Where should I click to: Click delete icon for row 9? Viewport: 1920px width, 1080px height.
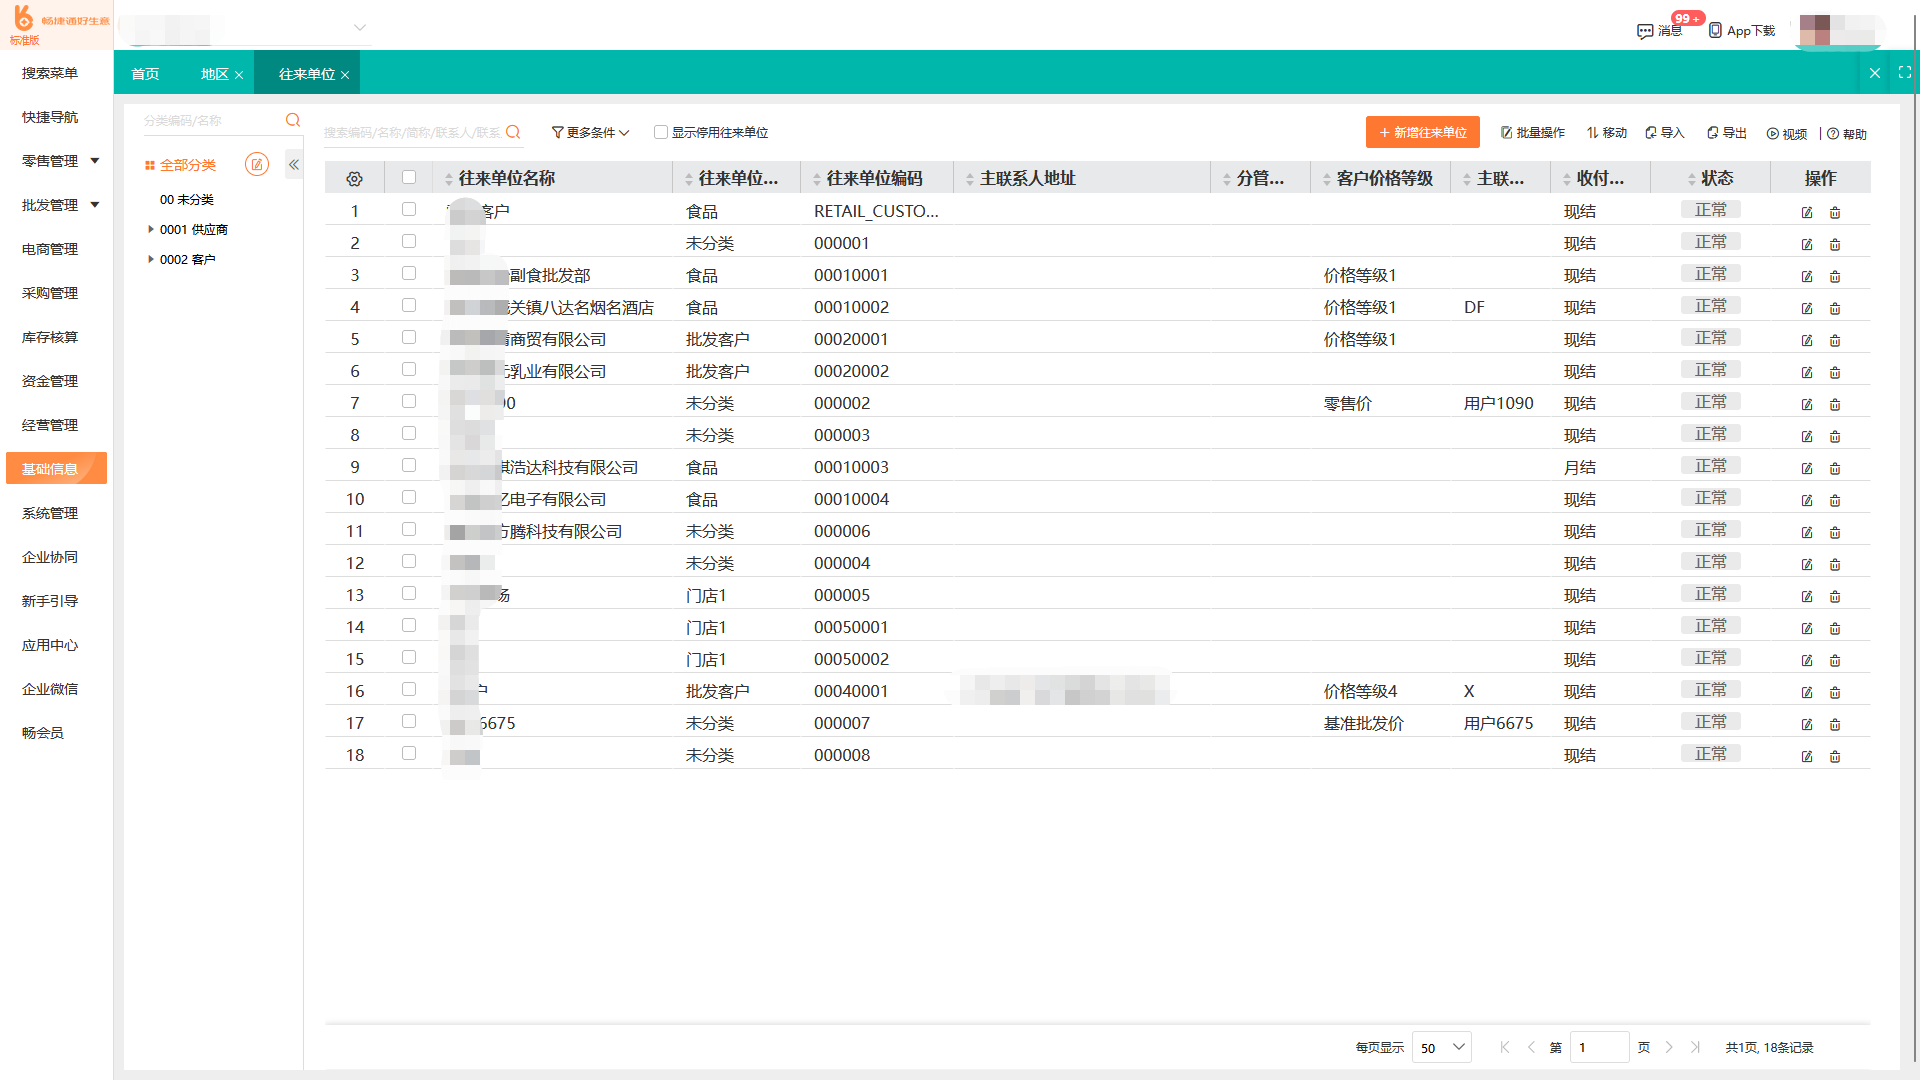click(1836, 467)
